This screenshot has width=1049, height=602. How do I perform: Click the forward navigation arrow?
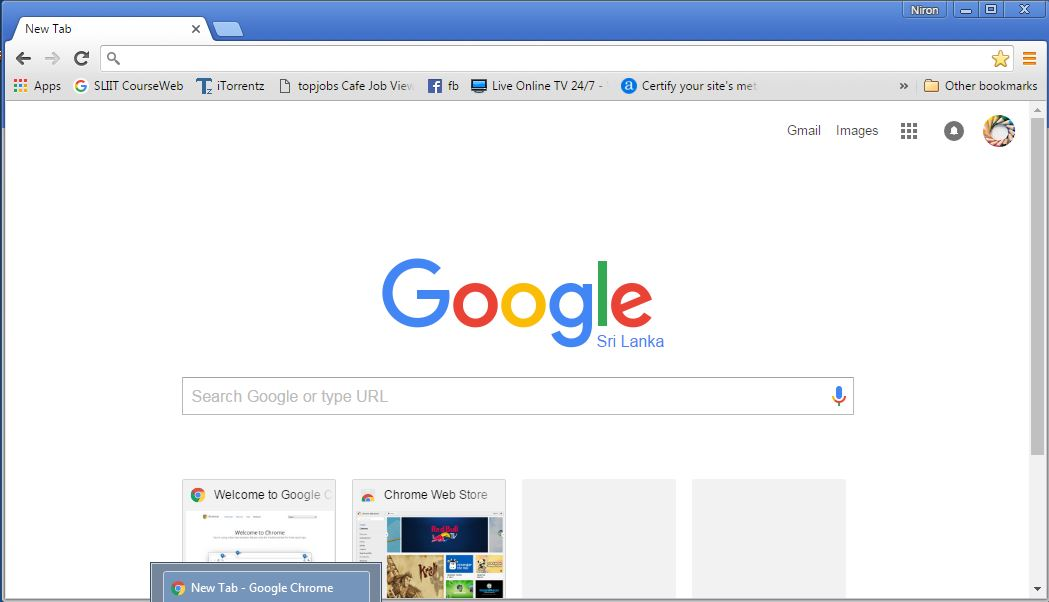(x=52, y=58)
